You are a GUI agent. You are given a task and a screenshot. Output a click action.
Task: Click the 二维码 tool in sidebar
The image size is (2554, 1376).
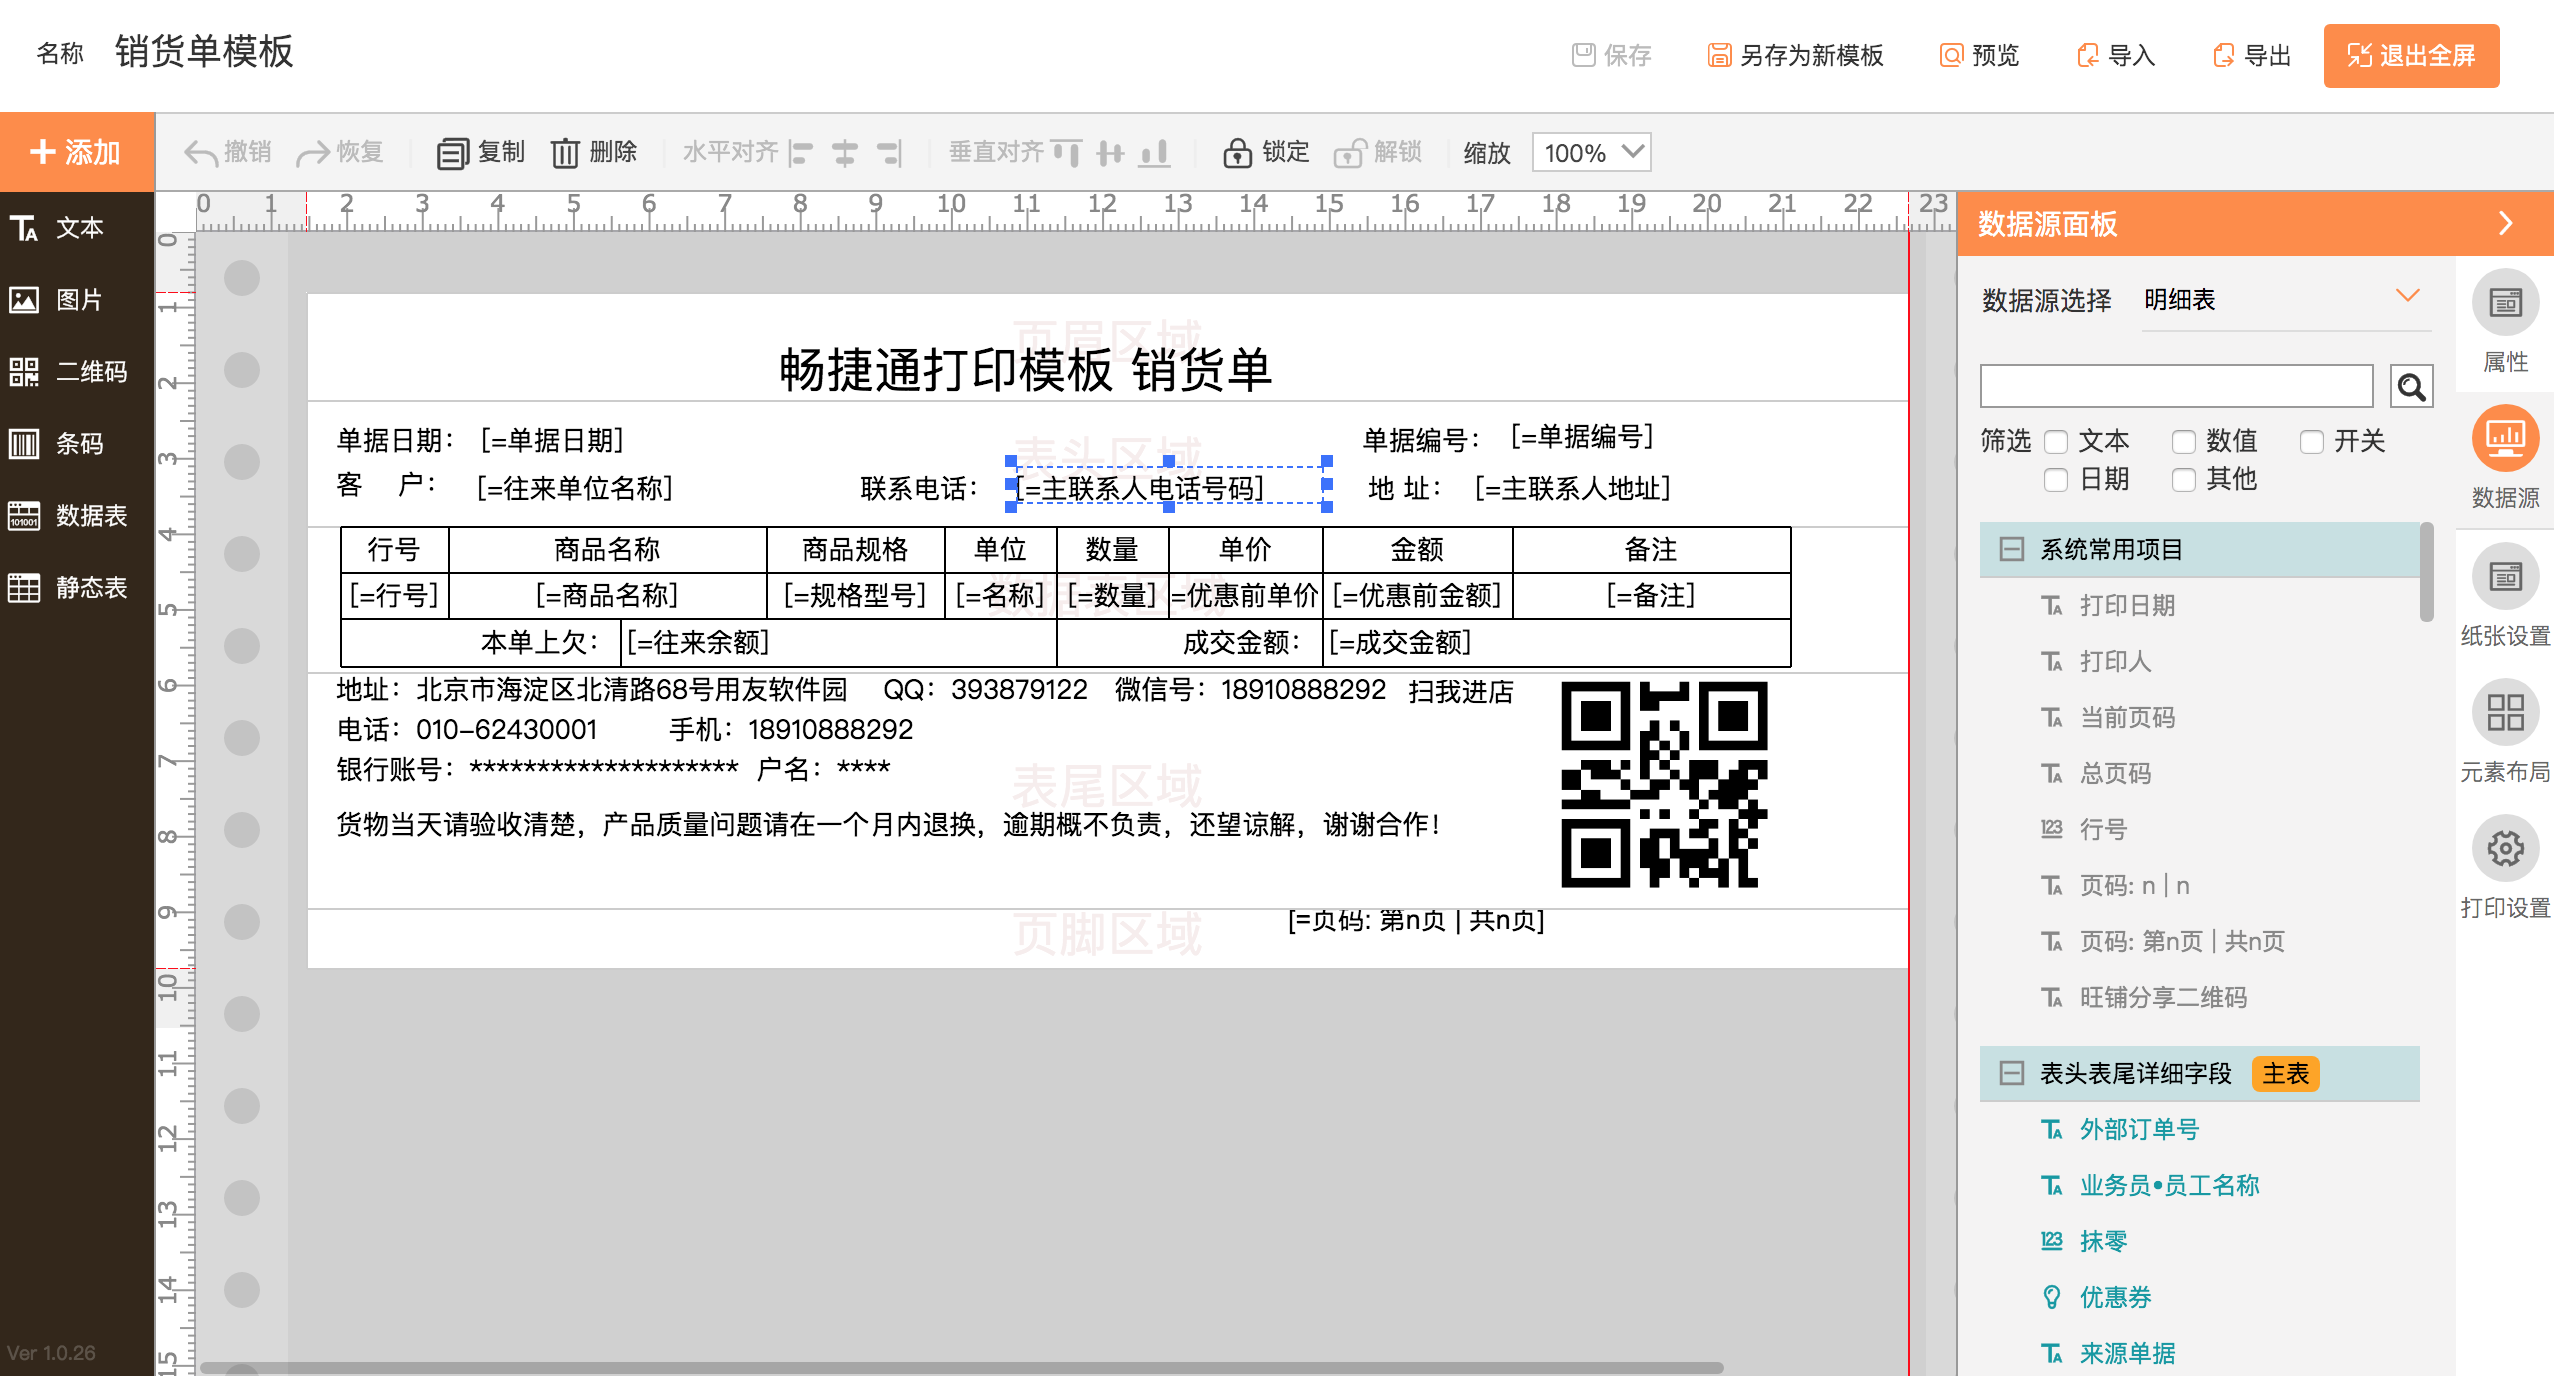pos(76,369)
